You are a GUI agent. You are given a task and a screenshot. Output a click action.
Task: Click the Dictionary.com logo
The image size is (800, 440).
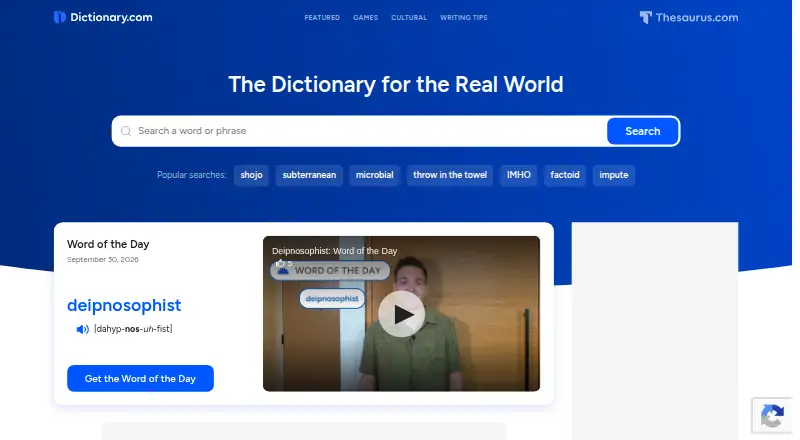(x=103, y=17)
